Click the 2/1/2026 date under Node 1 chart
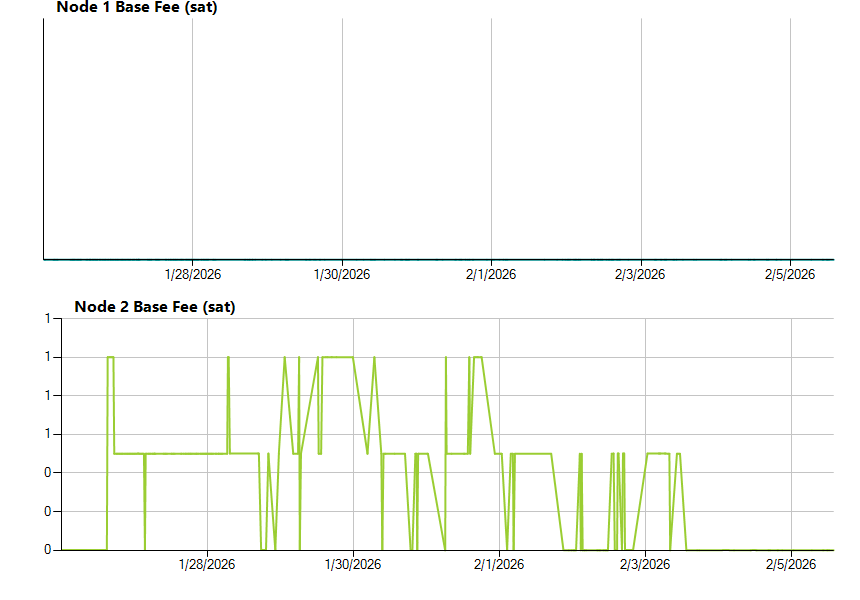The image size is (860, 600). tap(491, 274)
